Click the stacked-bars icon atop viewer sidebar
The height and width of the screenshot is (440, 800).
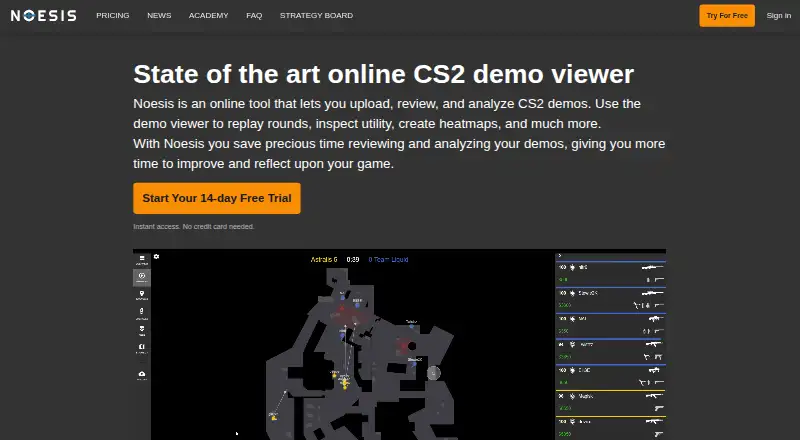tap(142, 259)
